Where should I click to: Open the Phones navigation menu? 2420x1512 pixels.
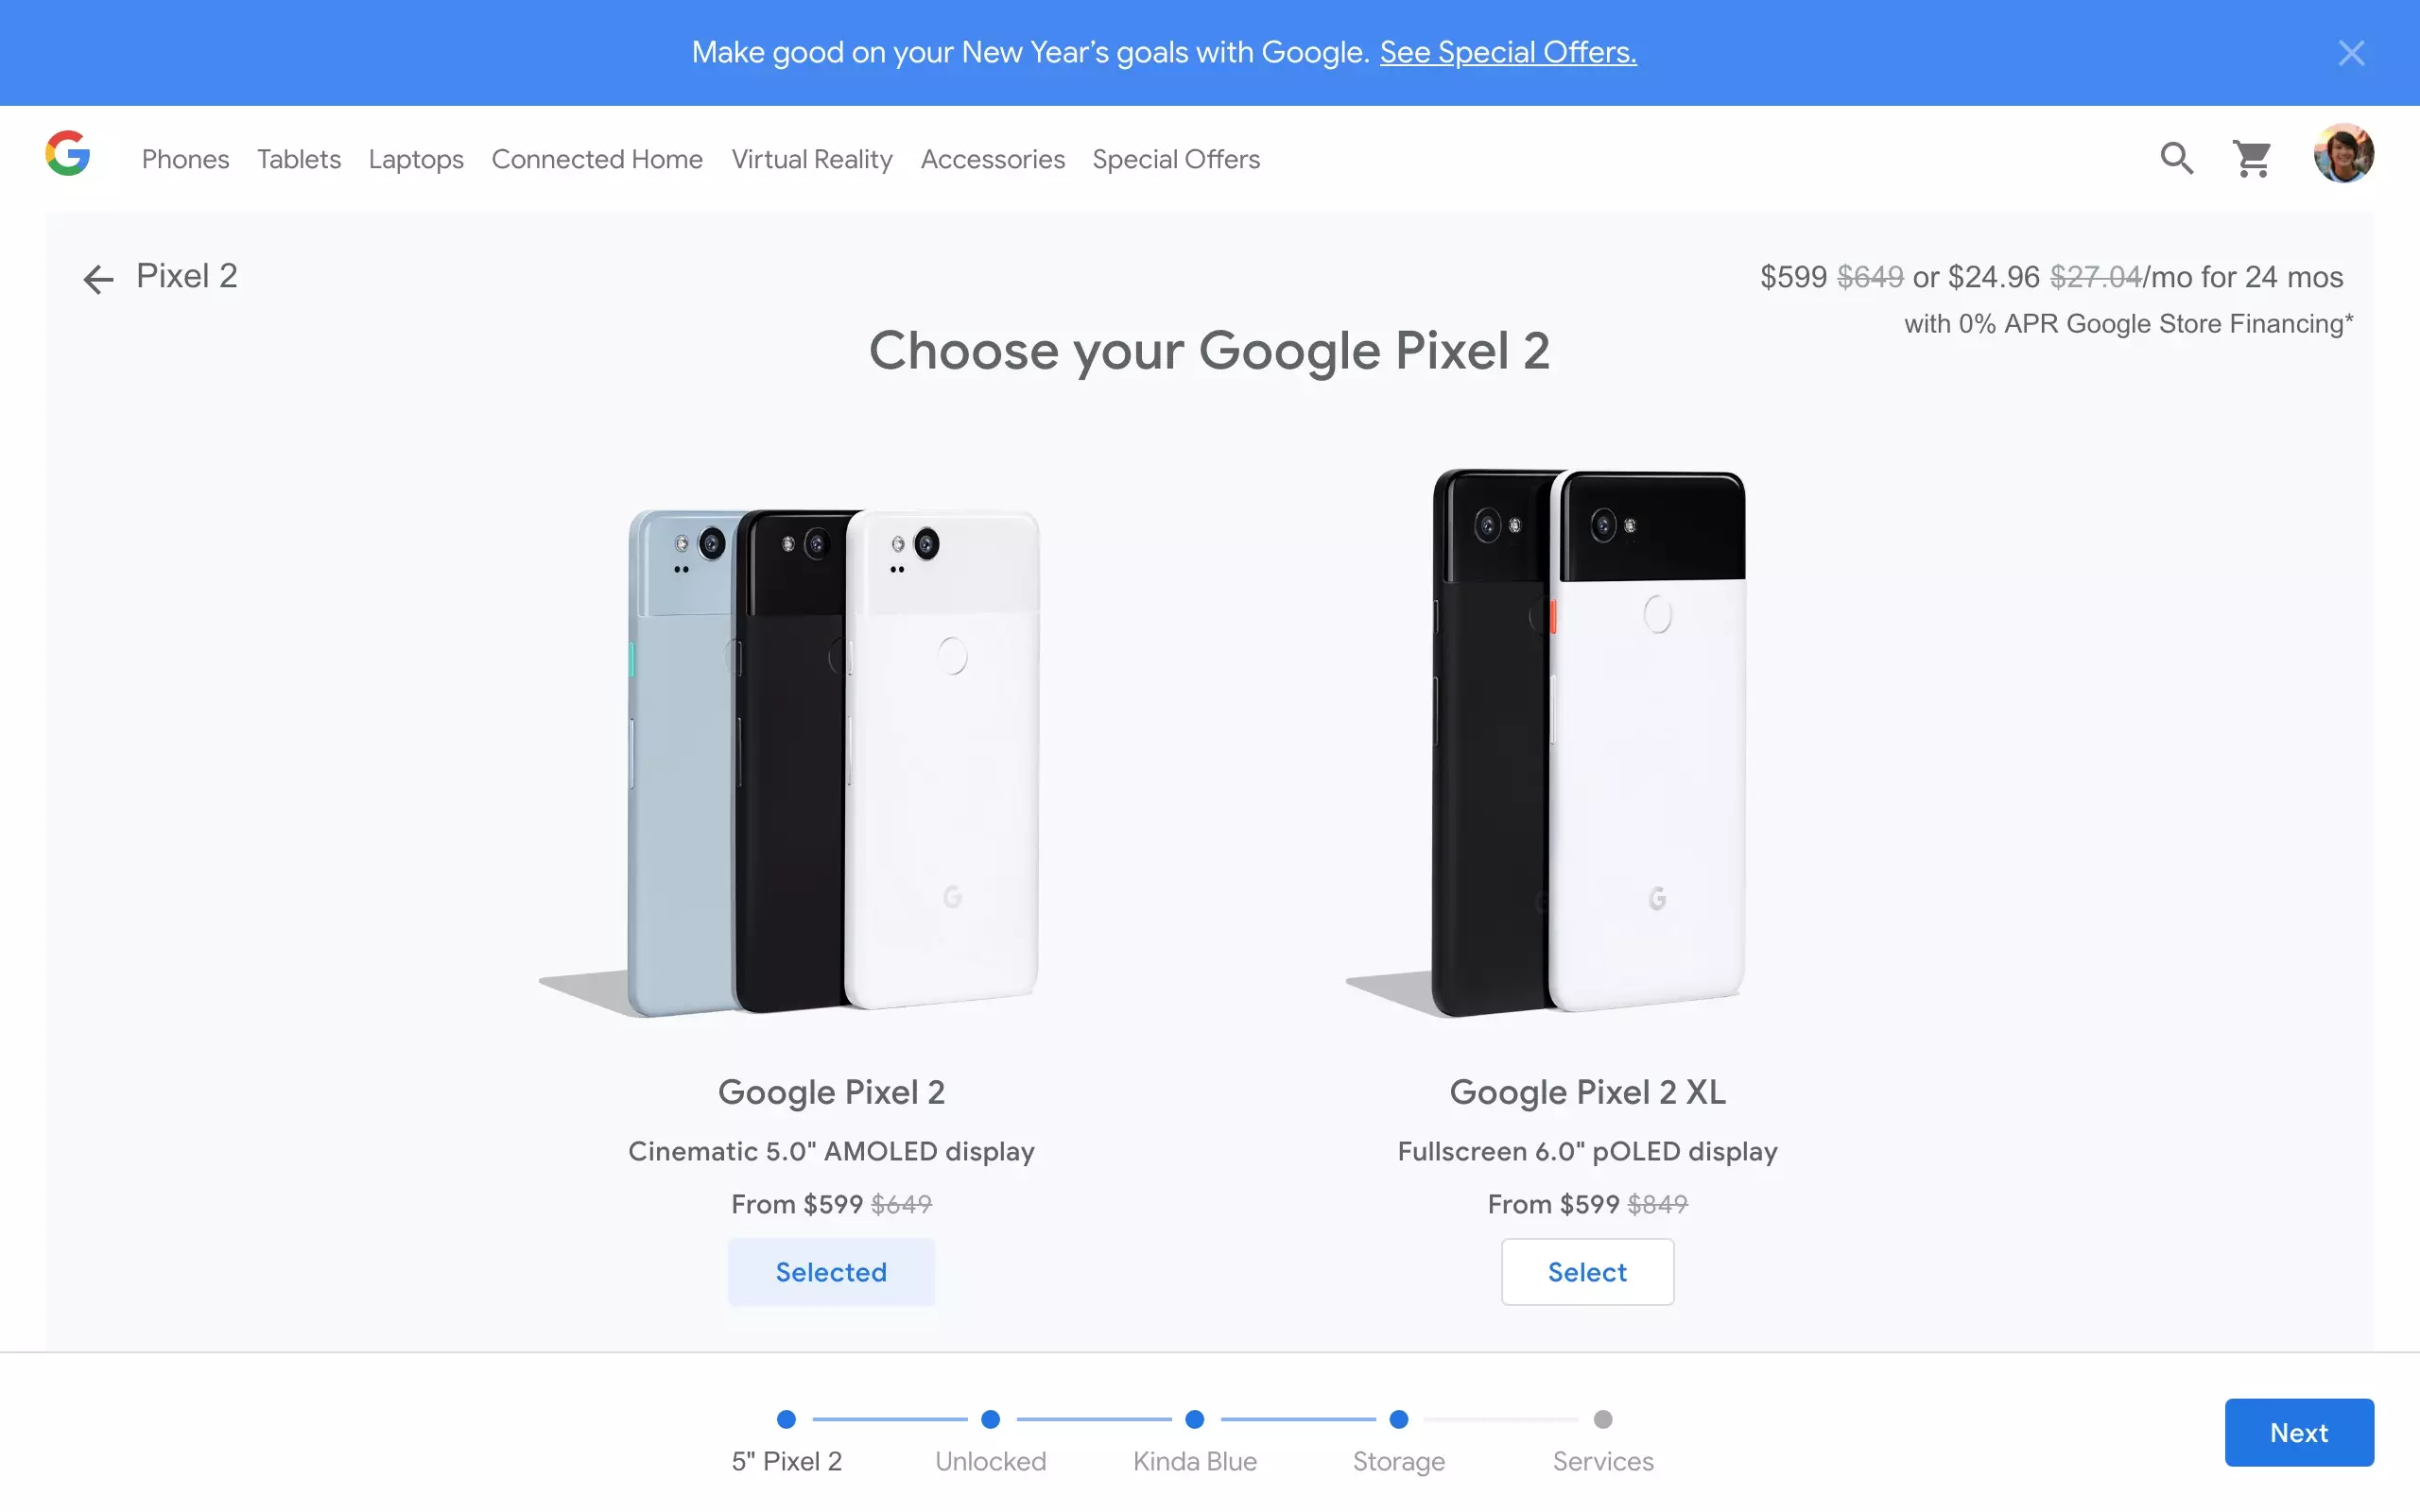184,159
